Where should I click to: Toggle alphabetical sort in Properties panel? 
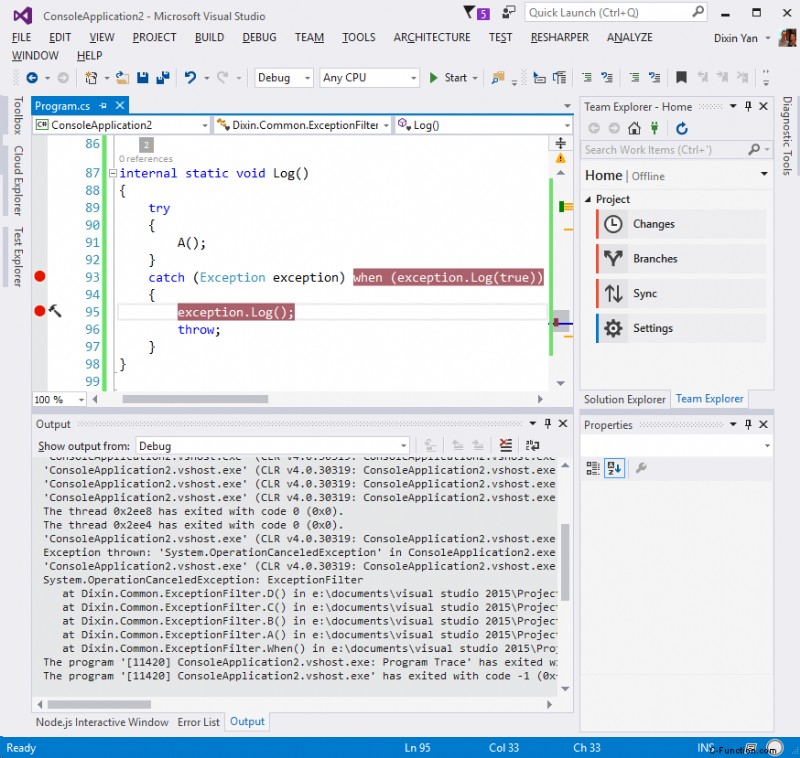pos(614,468)
